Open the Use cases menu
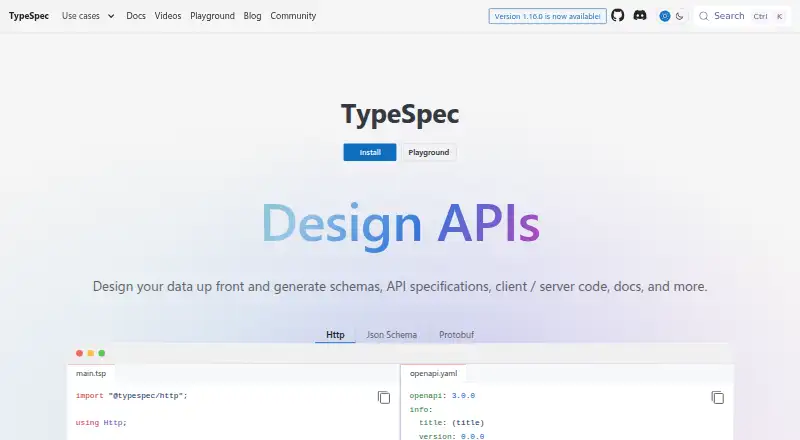Viewport: 800px width, 440px height. click(81, 16)
